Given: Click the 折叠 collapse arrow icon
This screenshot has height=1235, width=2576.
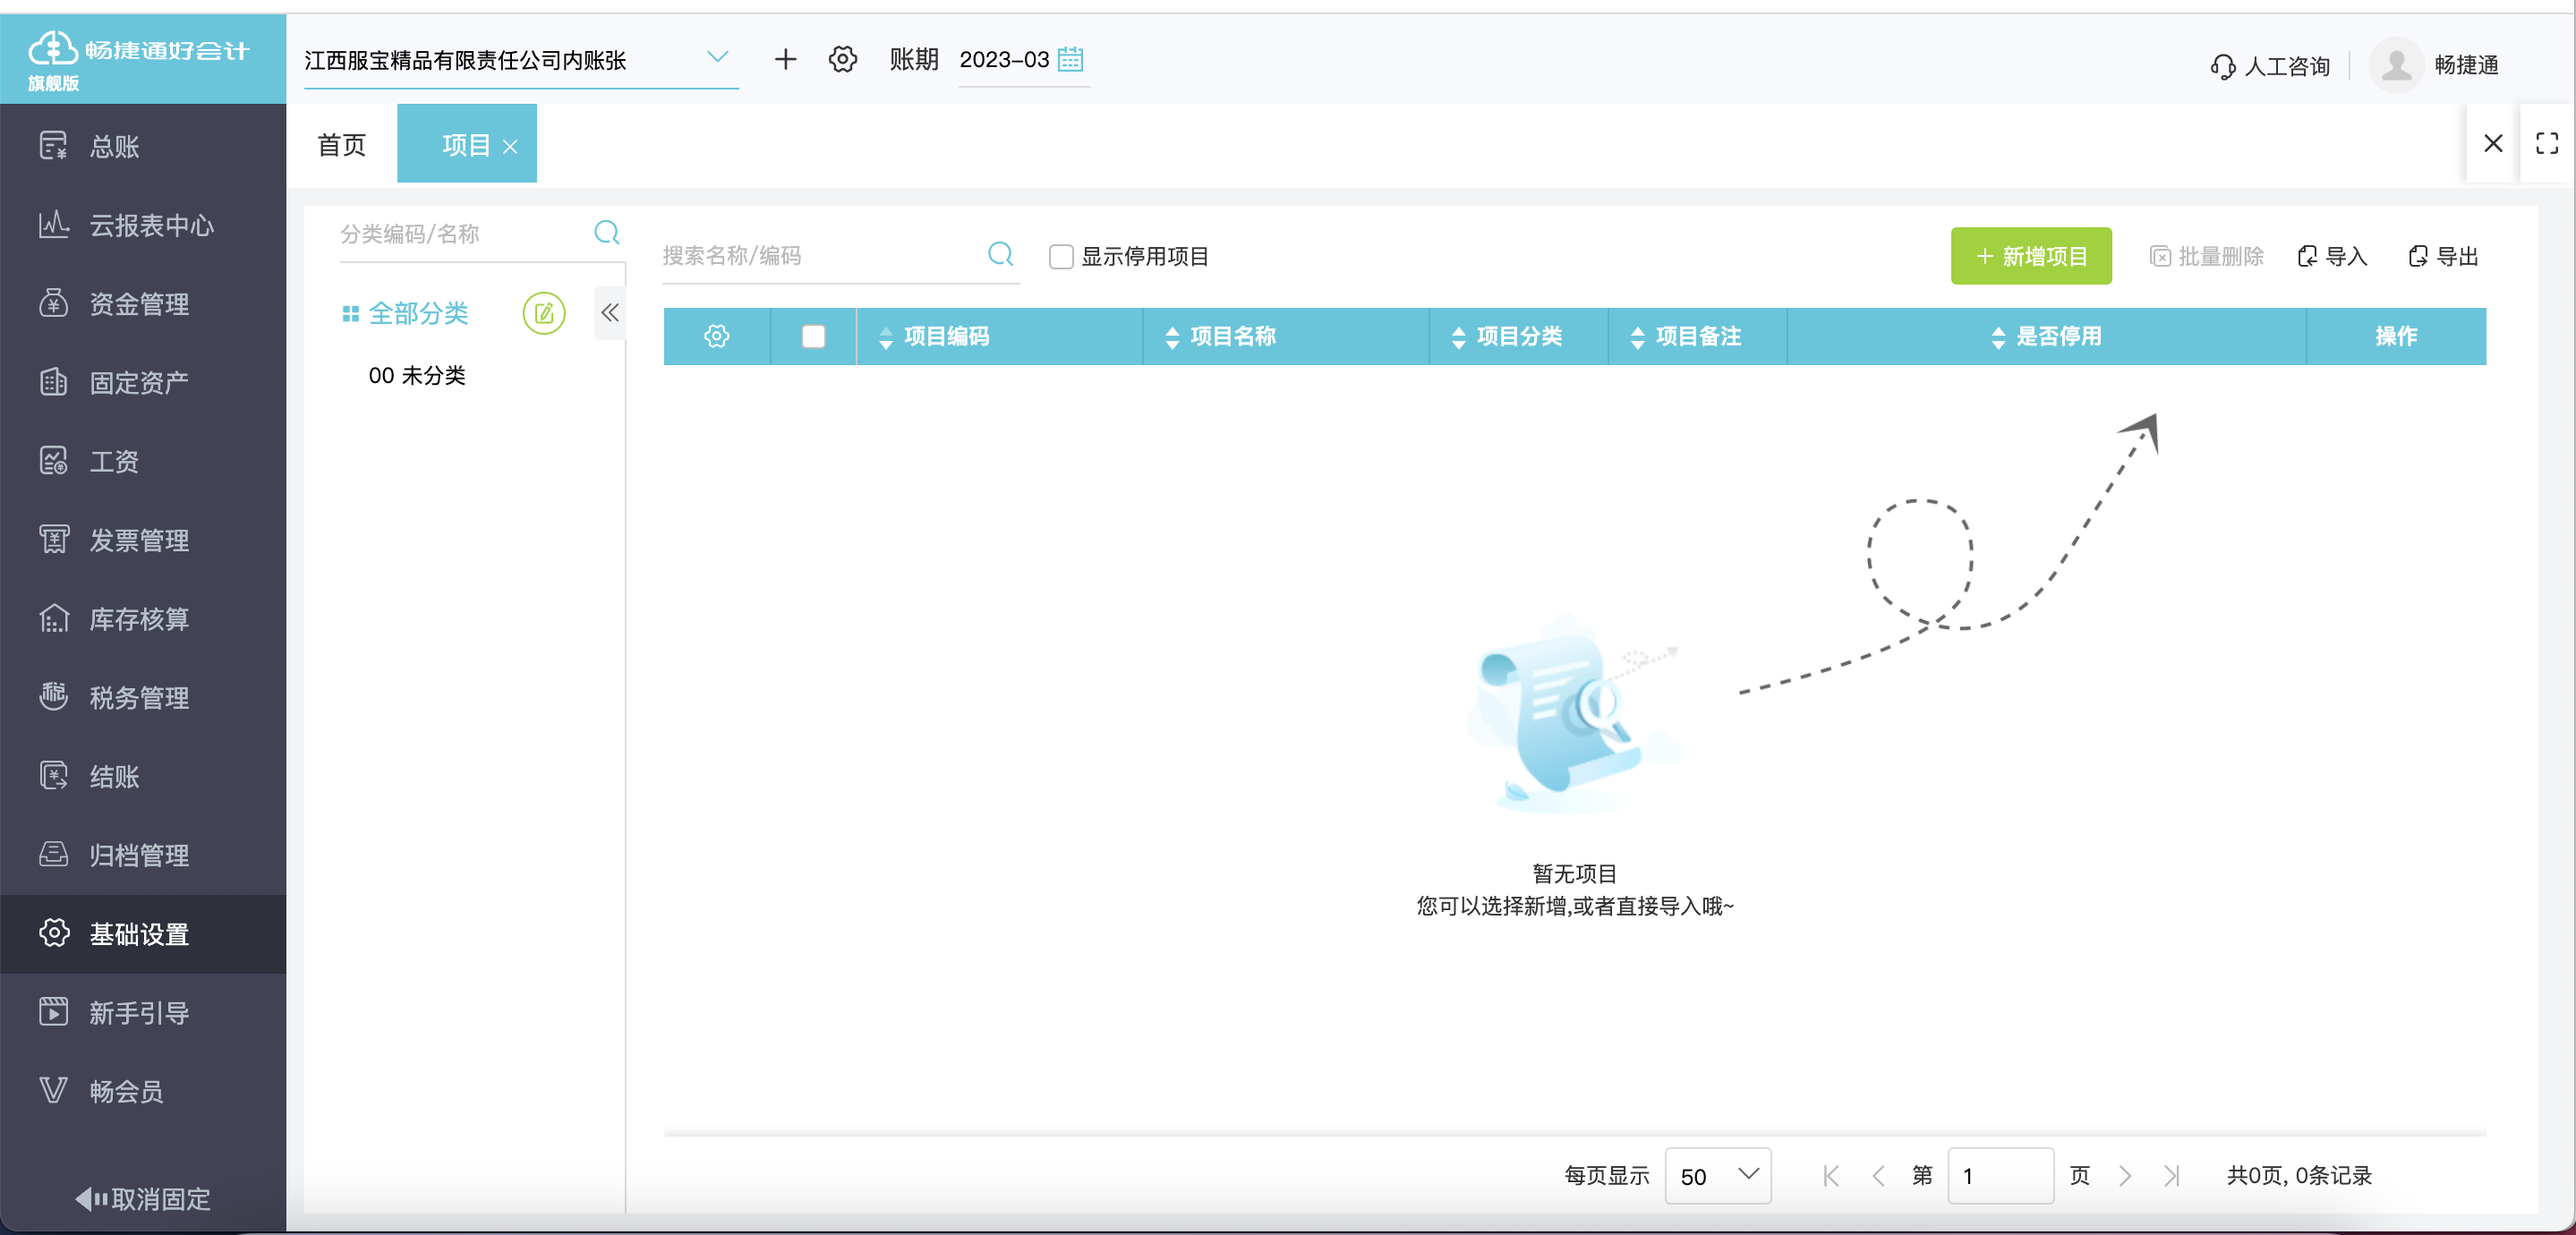Looking at the screenshot, I should tap(608, 314).
